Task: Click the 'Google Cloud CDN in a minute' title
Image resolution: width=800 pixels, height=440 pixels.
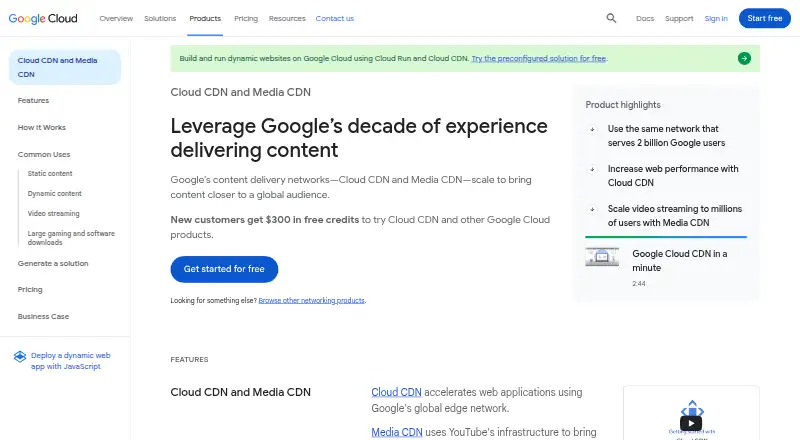Action: pyautogui.click(x=680, y=261)
